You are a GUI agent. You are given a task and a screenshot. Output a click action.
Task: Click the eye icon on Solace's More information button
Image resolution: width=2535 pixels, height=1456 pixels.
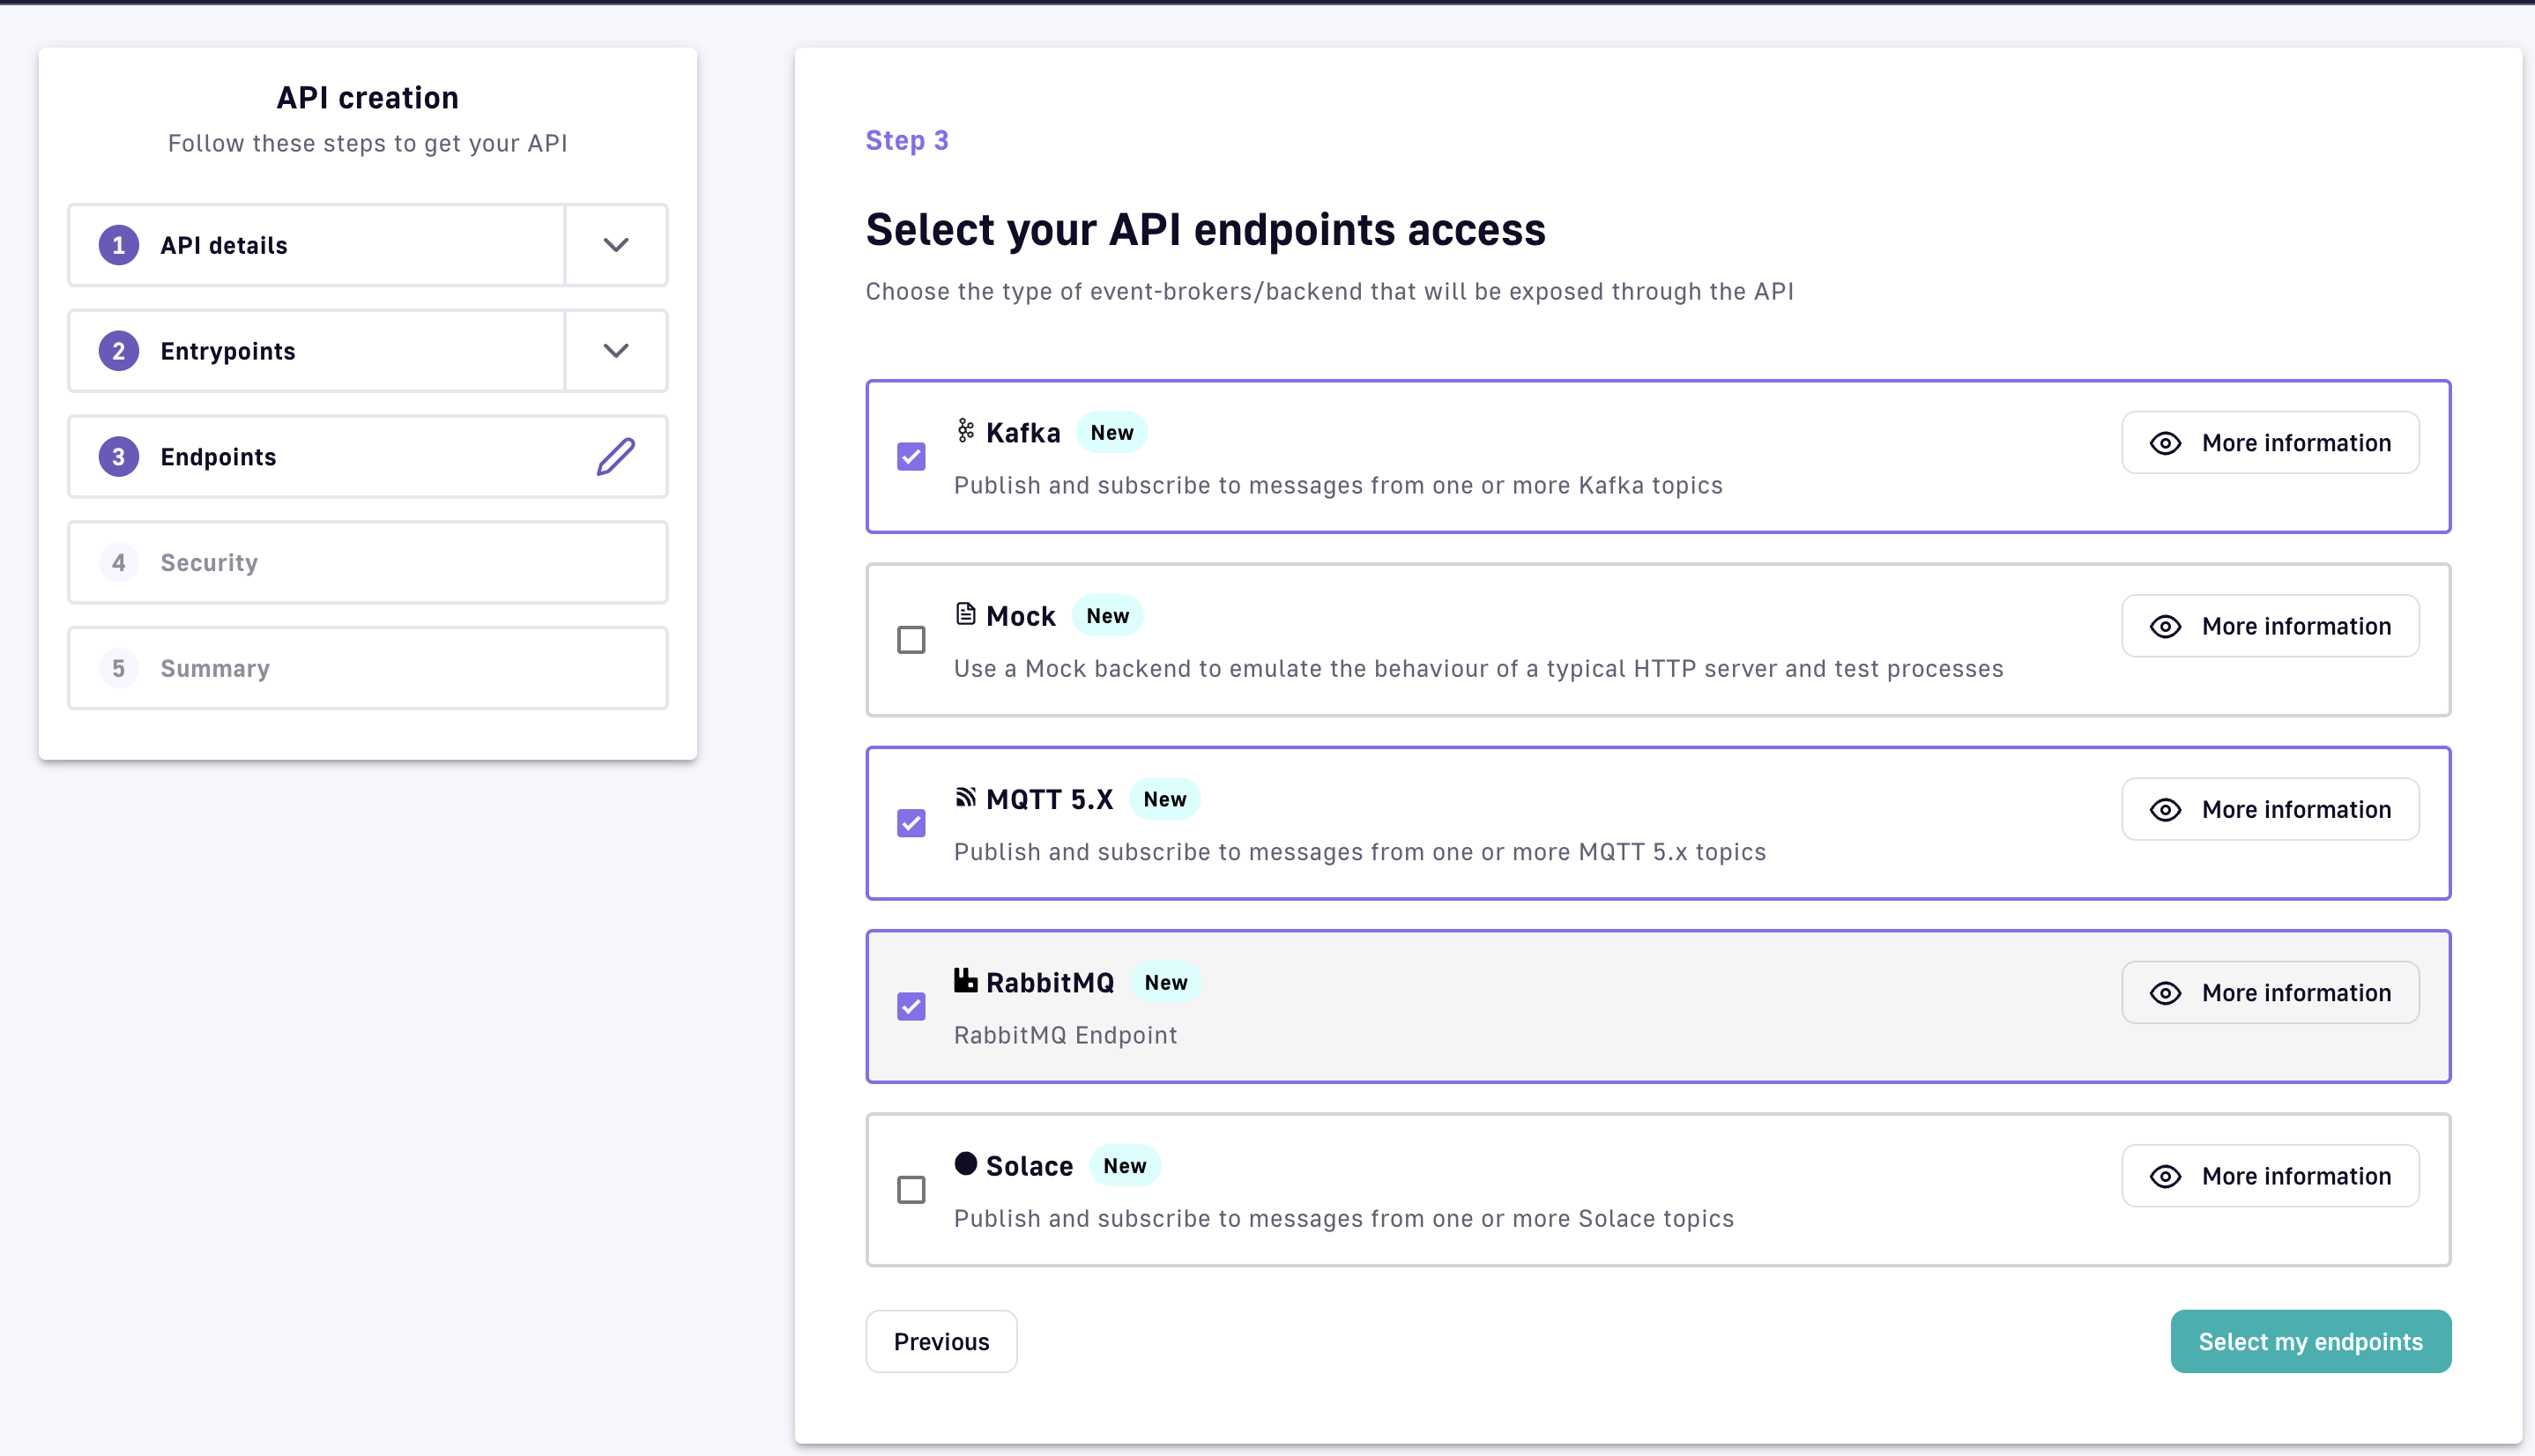click(x=2166, y=1176)
